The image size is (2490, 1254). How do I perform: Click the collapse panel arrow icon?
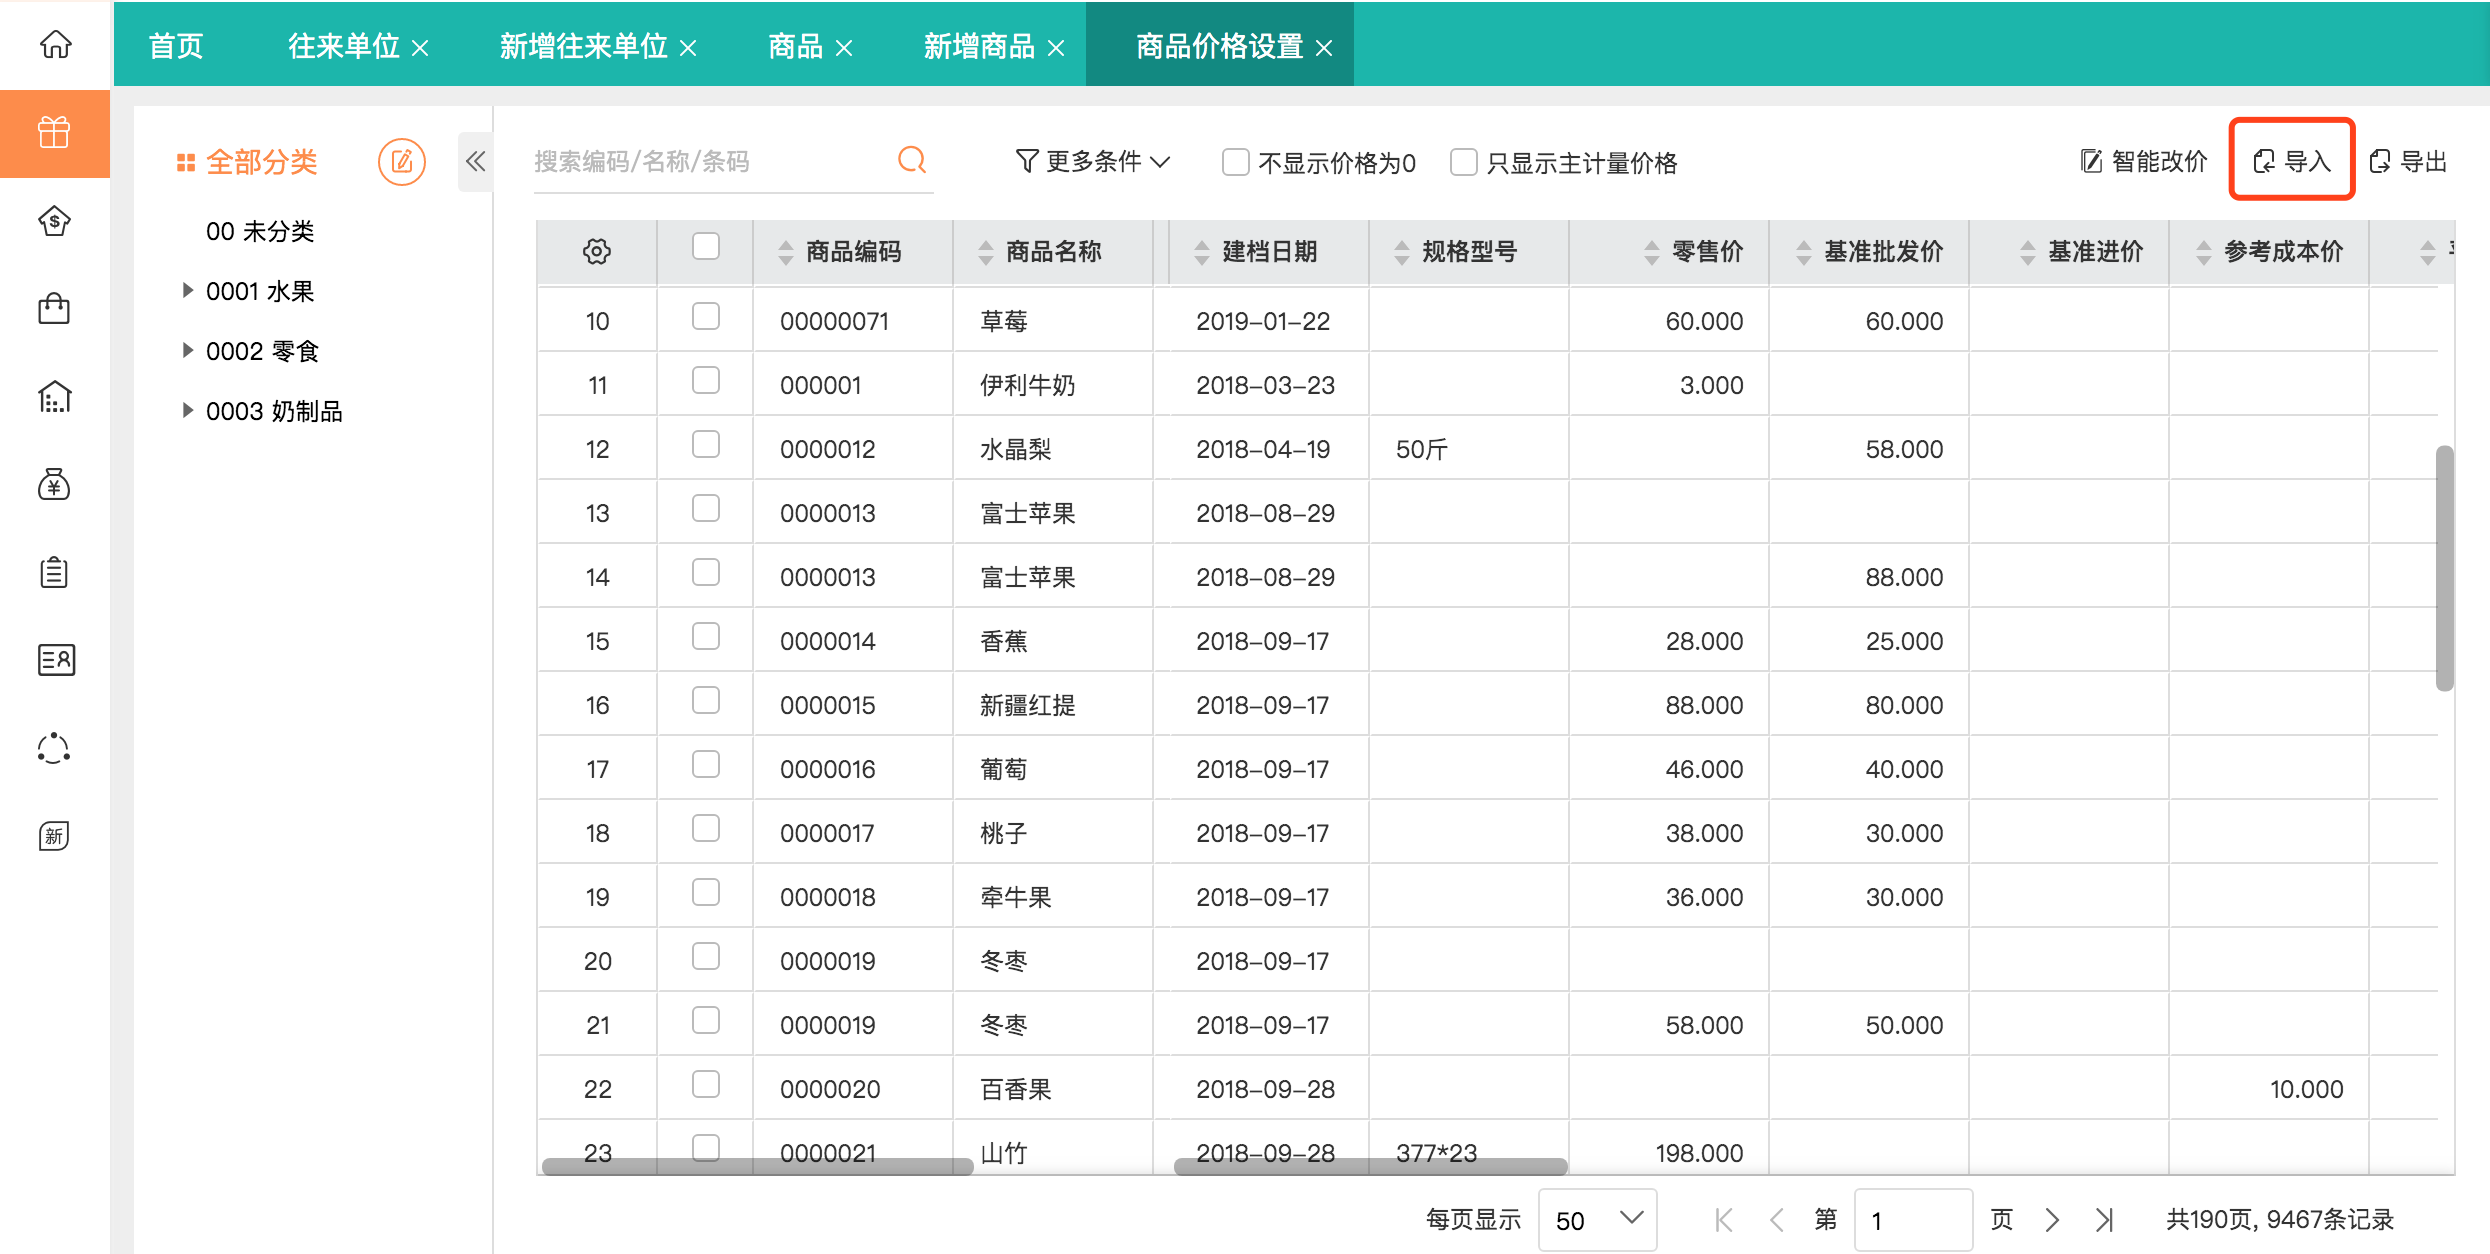475,160
